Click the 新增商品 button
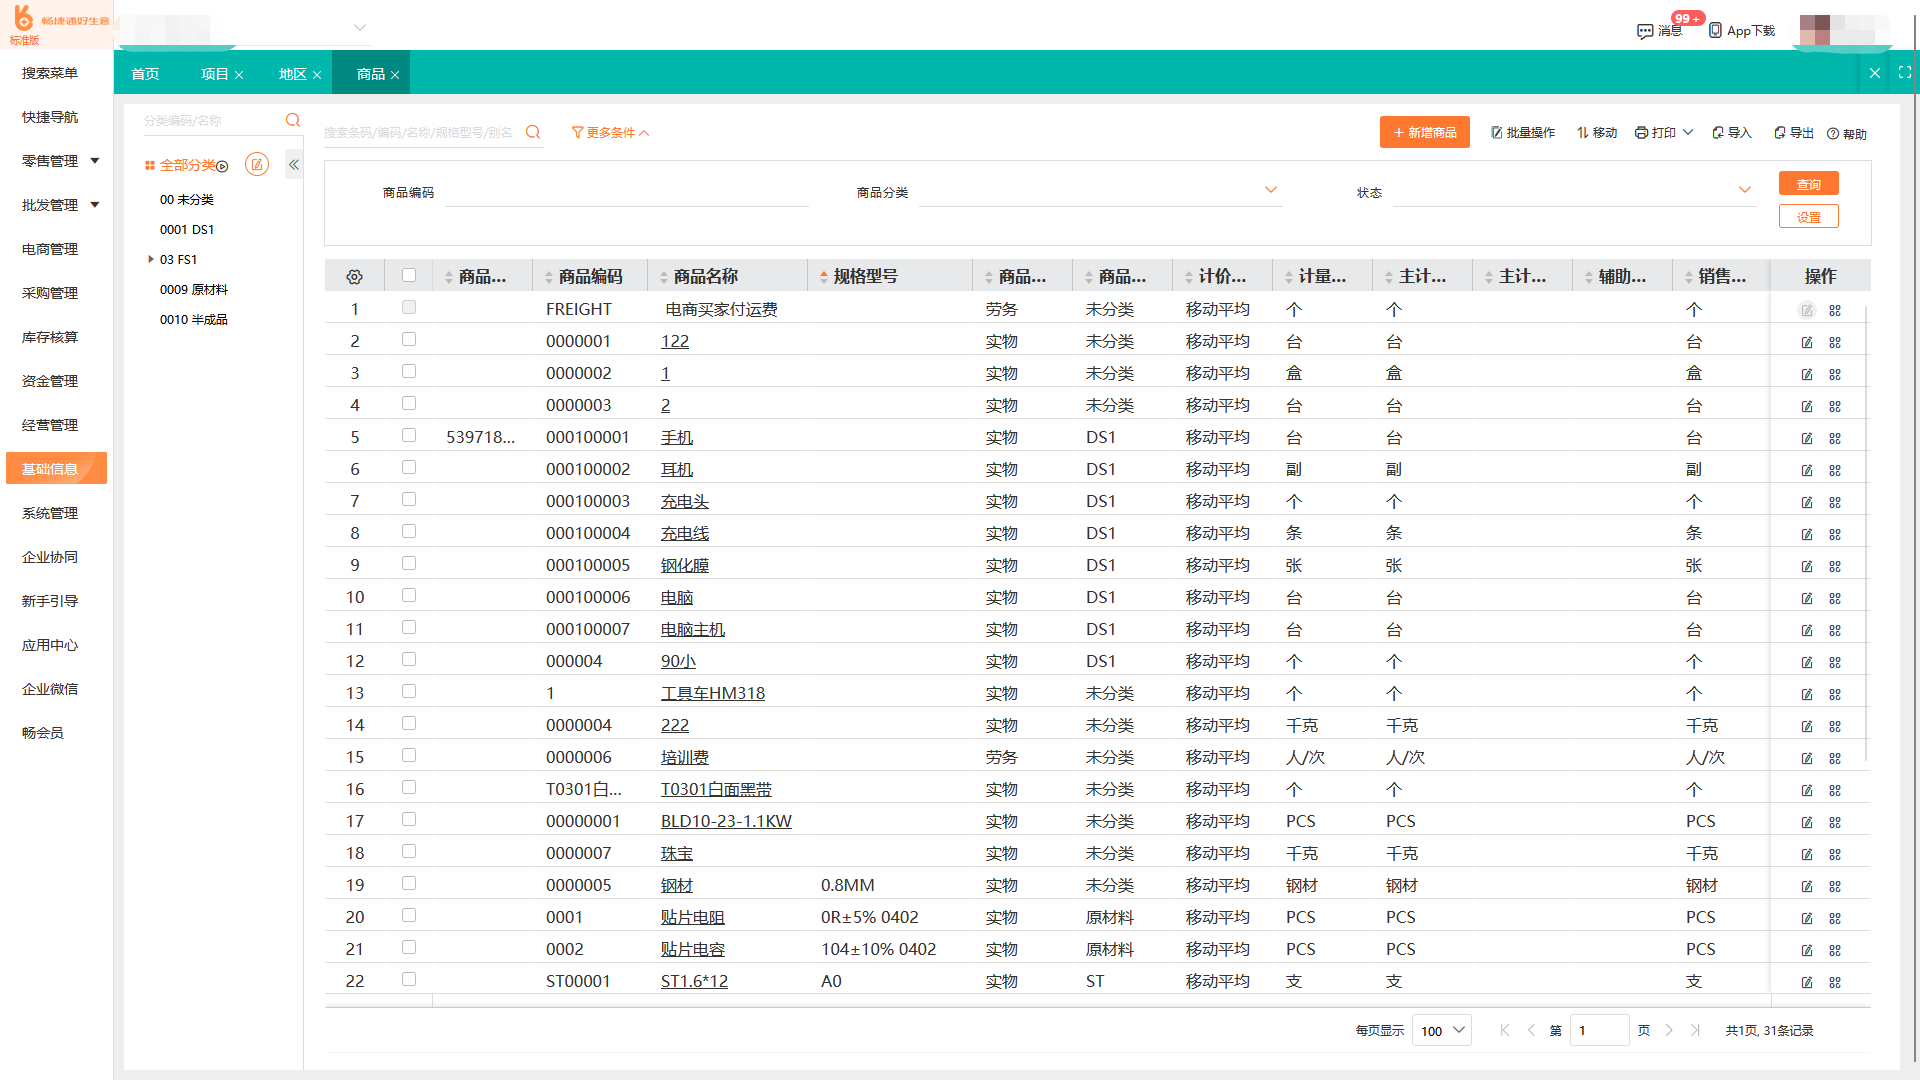Screen dimensions: 1920x1080 coord(1424,131)
